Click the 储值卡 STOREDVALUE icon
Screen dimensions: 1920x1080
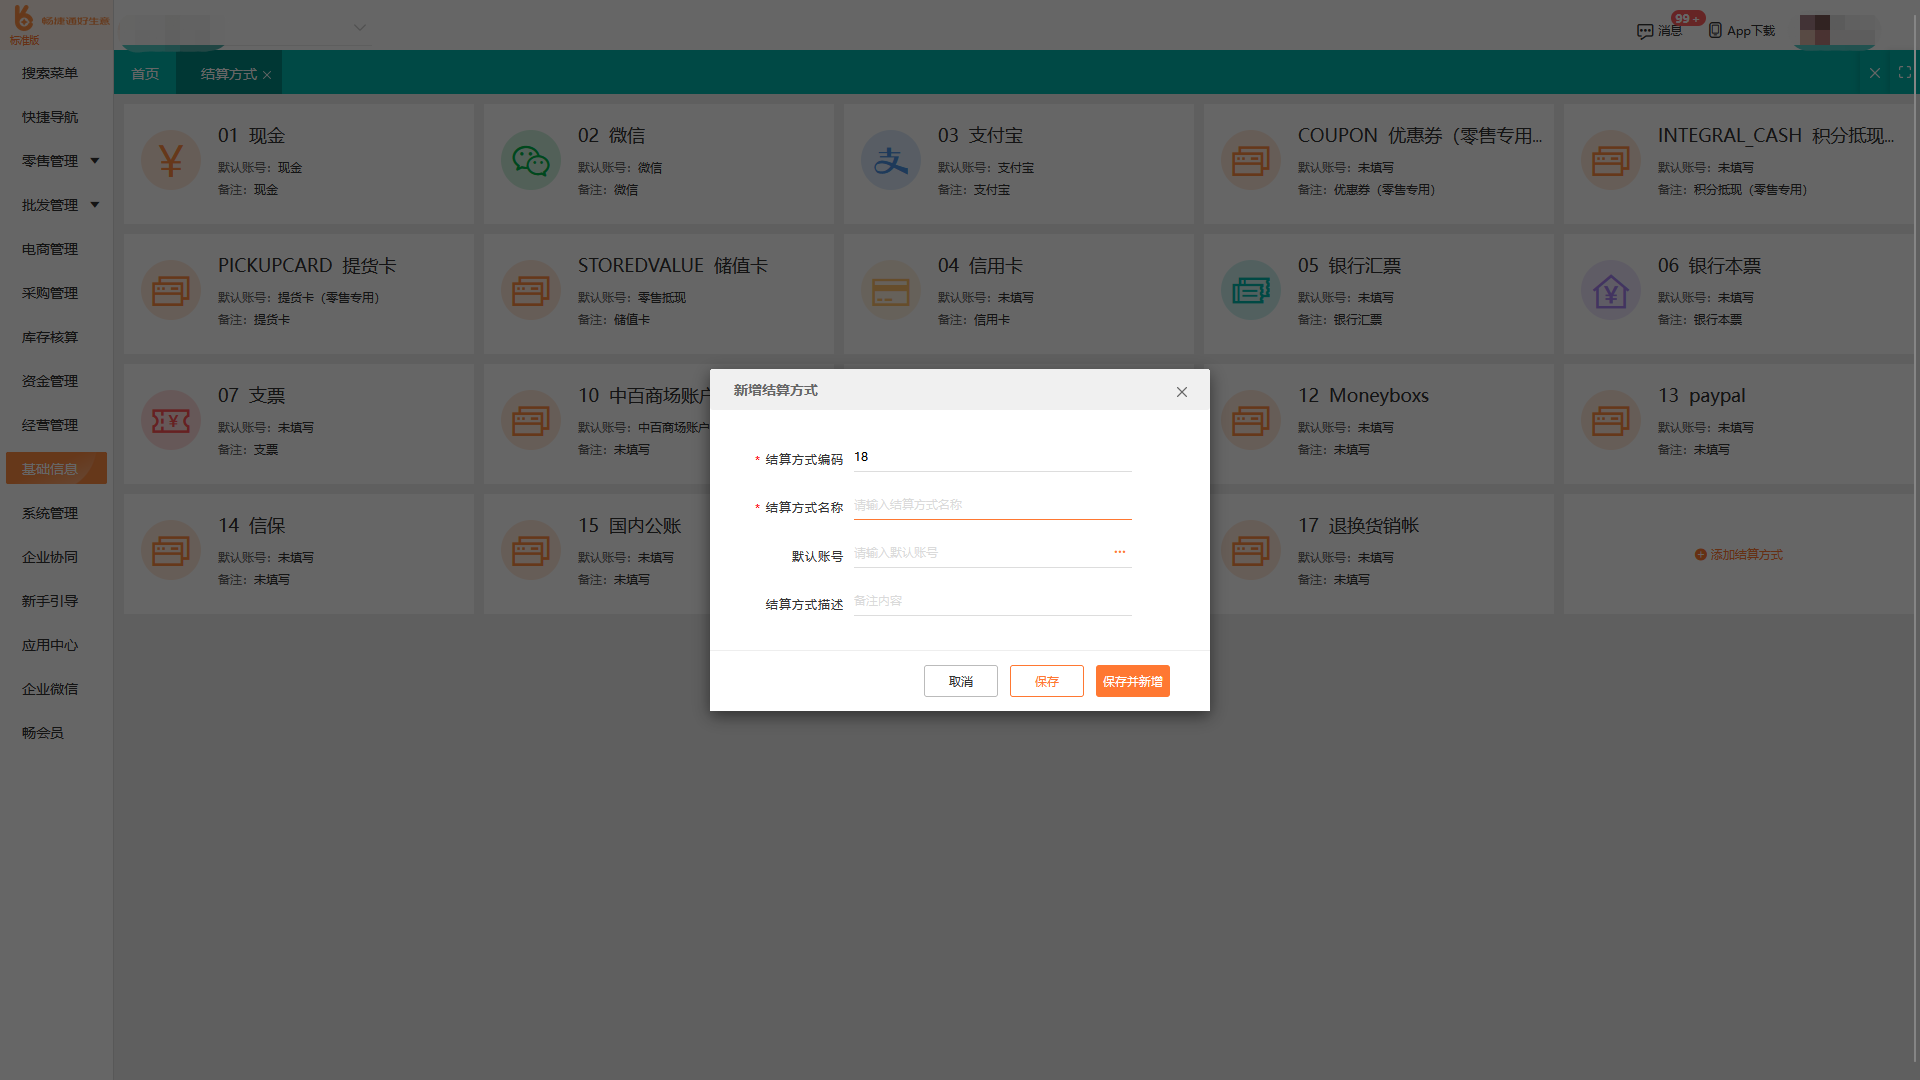(x=531, y=289)
